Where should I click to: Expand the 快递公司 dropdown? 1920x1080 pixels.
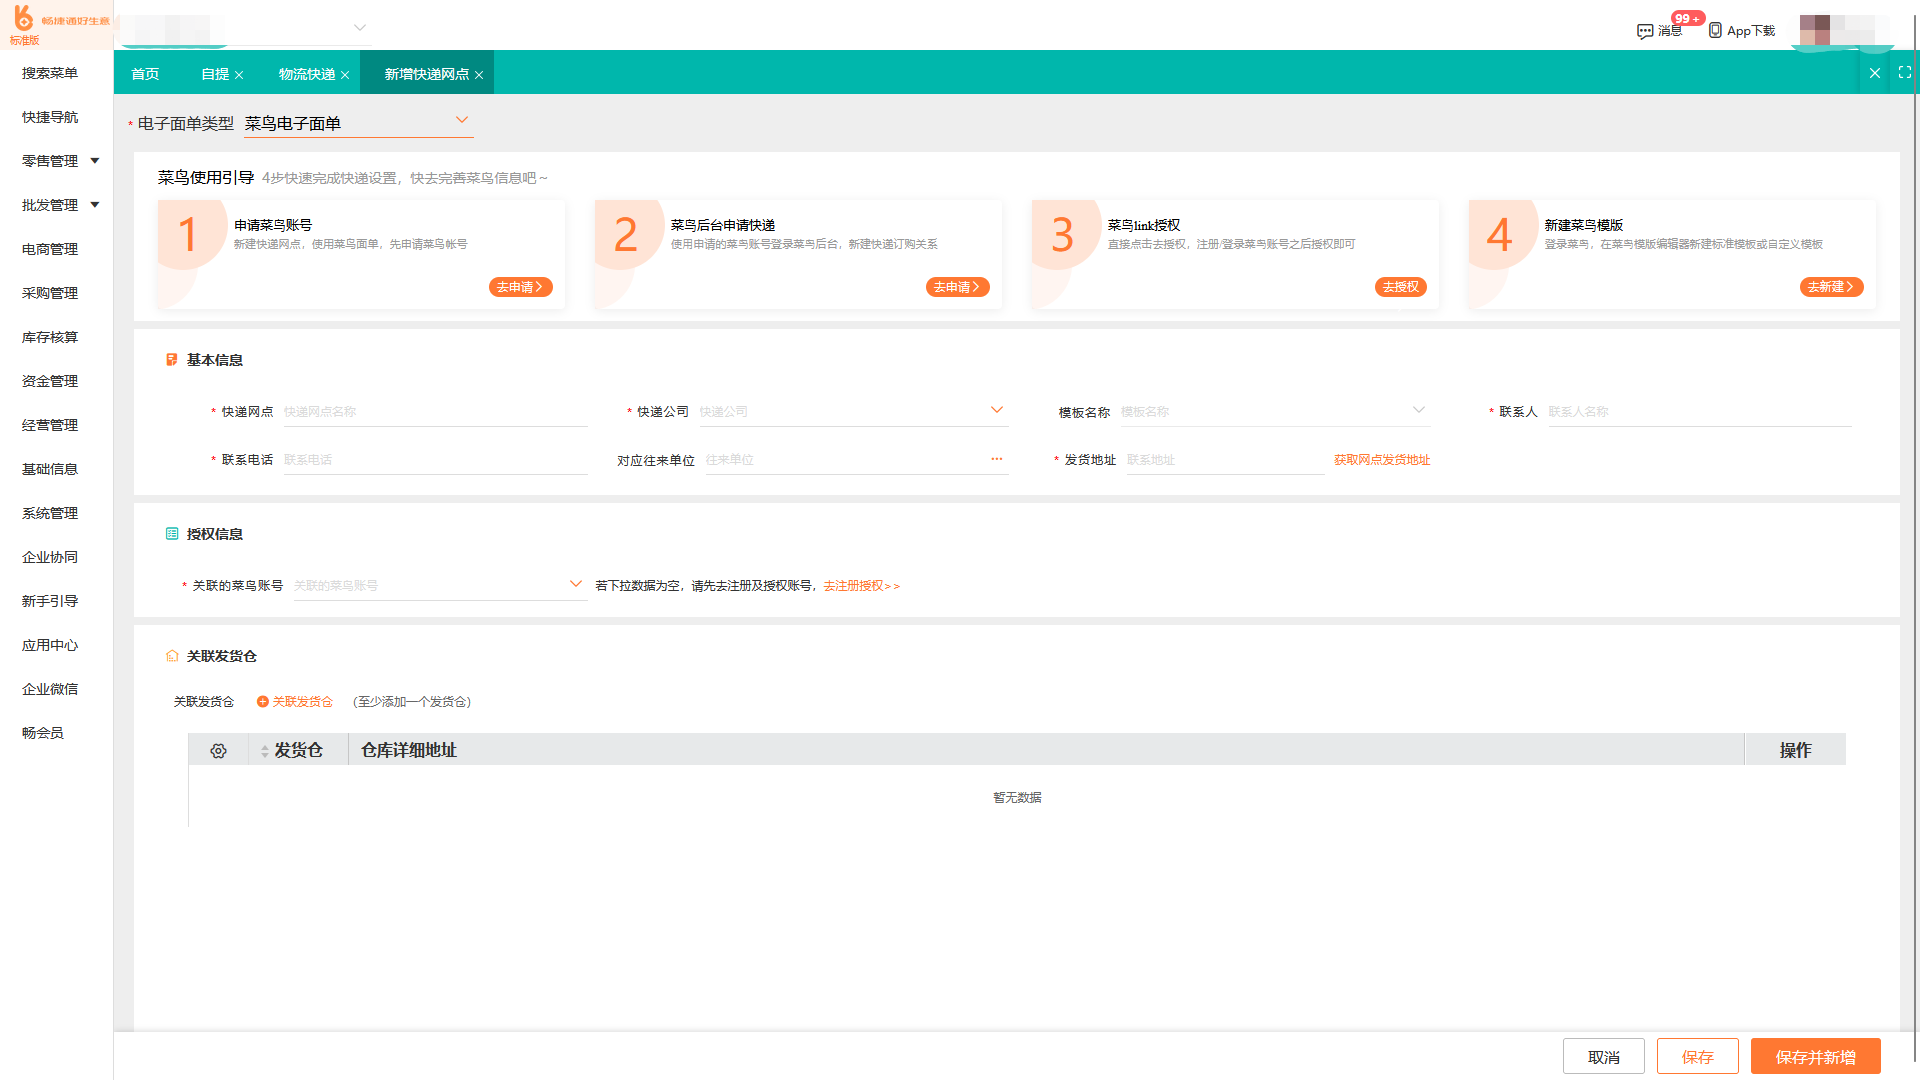(x=997, y=410)
